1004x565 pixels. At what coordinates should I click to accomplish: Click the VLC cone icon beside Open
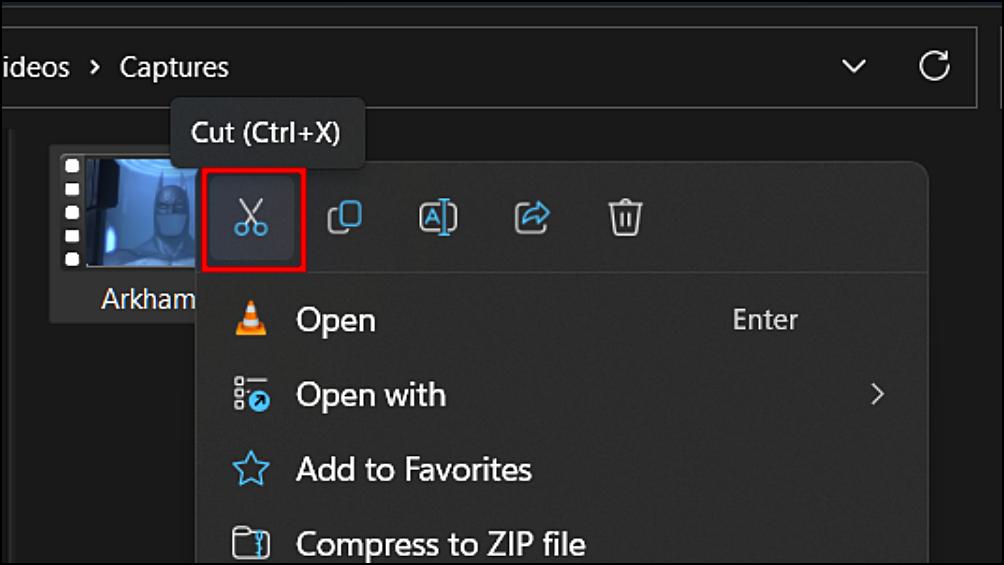coord(251,319)
